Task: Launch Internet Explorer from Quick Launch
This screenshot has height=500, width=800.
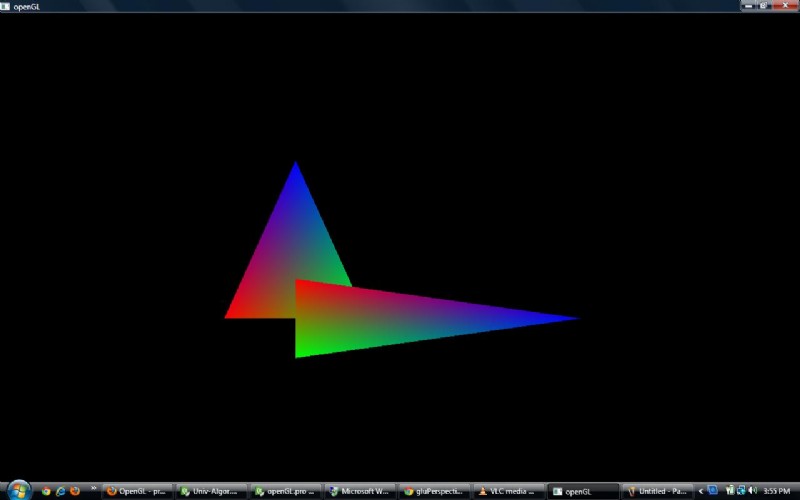Action: (60, 491)
